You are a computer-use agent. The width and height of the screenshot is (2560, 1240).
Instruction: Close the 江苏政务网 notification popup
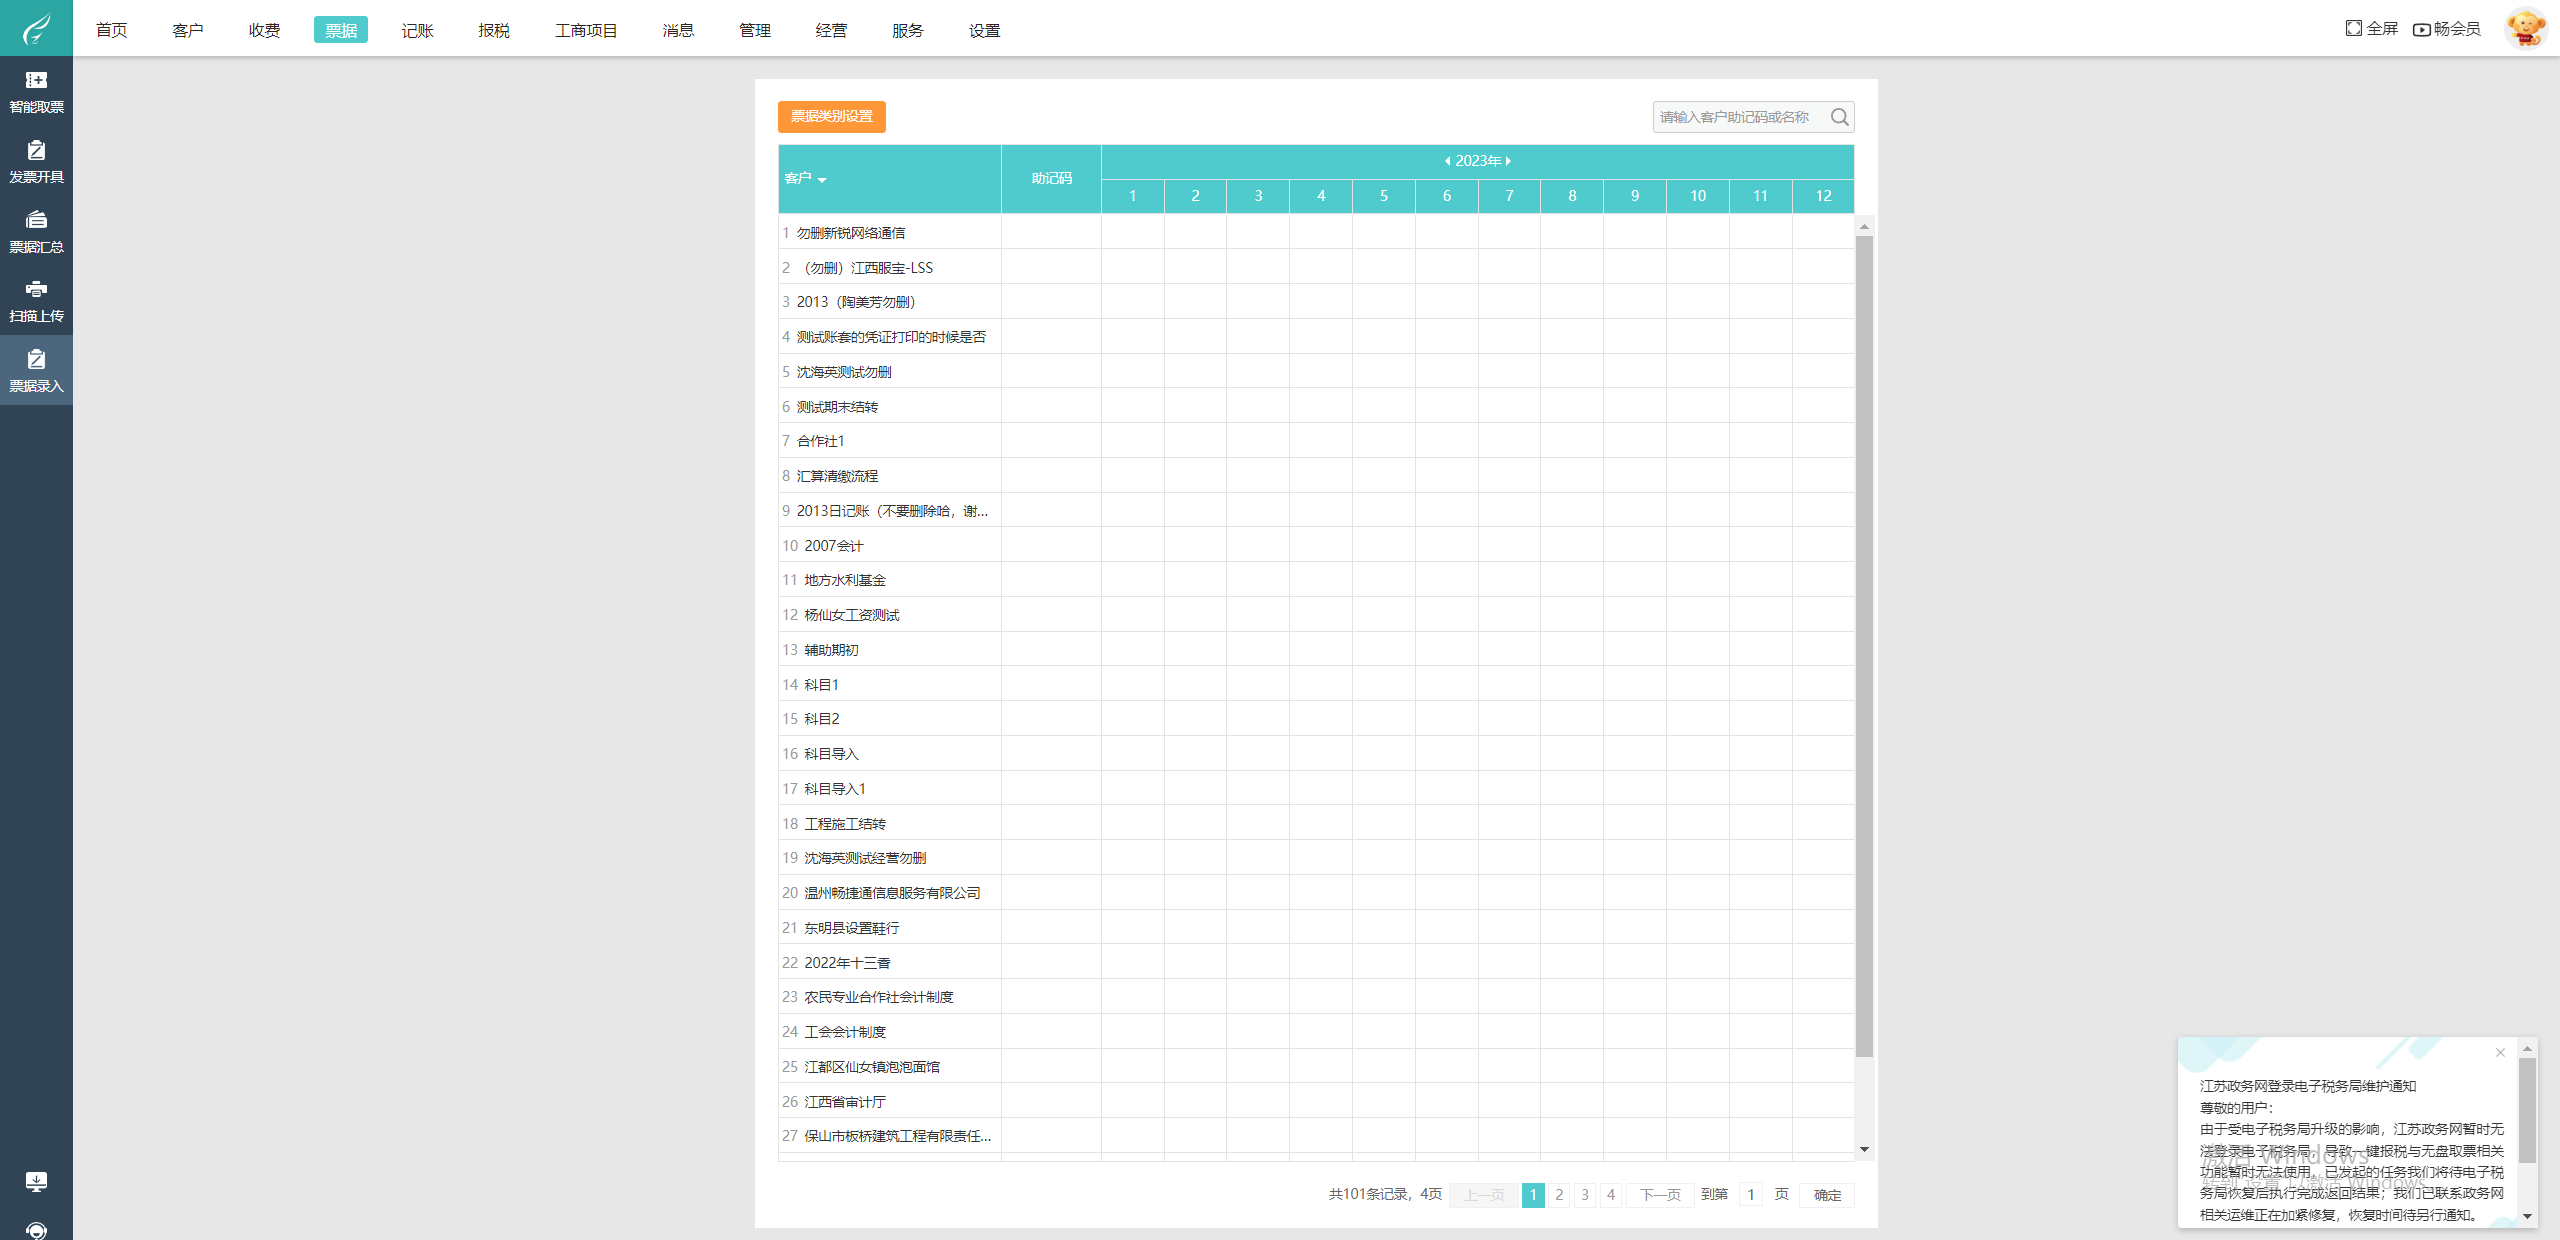coord(2500,1052)
